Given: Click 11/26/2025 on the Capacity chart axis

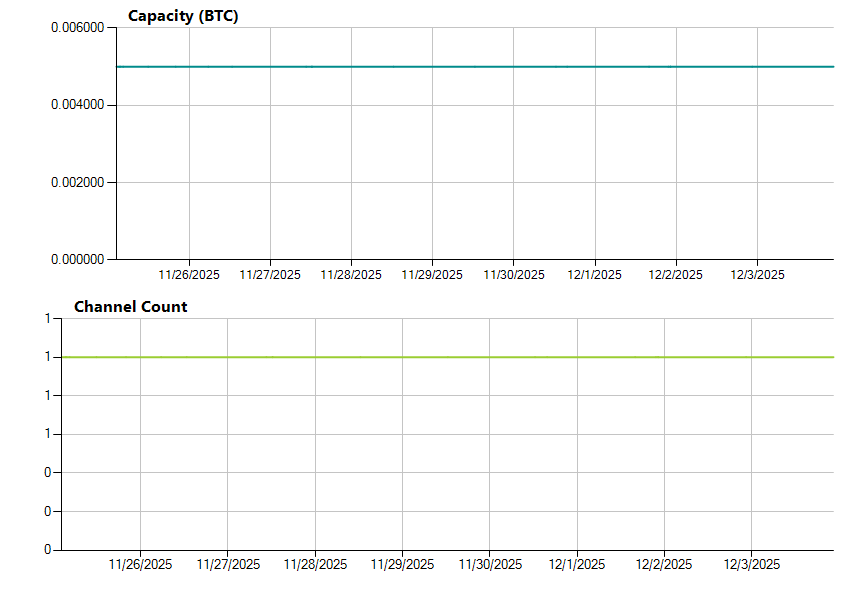Looking at the screenshot, I should coord(189,275).
